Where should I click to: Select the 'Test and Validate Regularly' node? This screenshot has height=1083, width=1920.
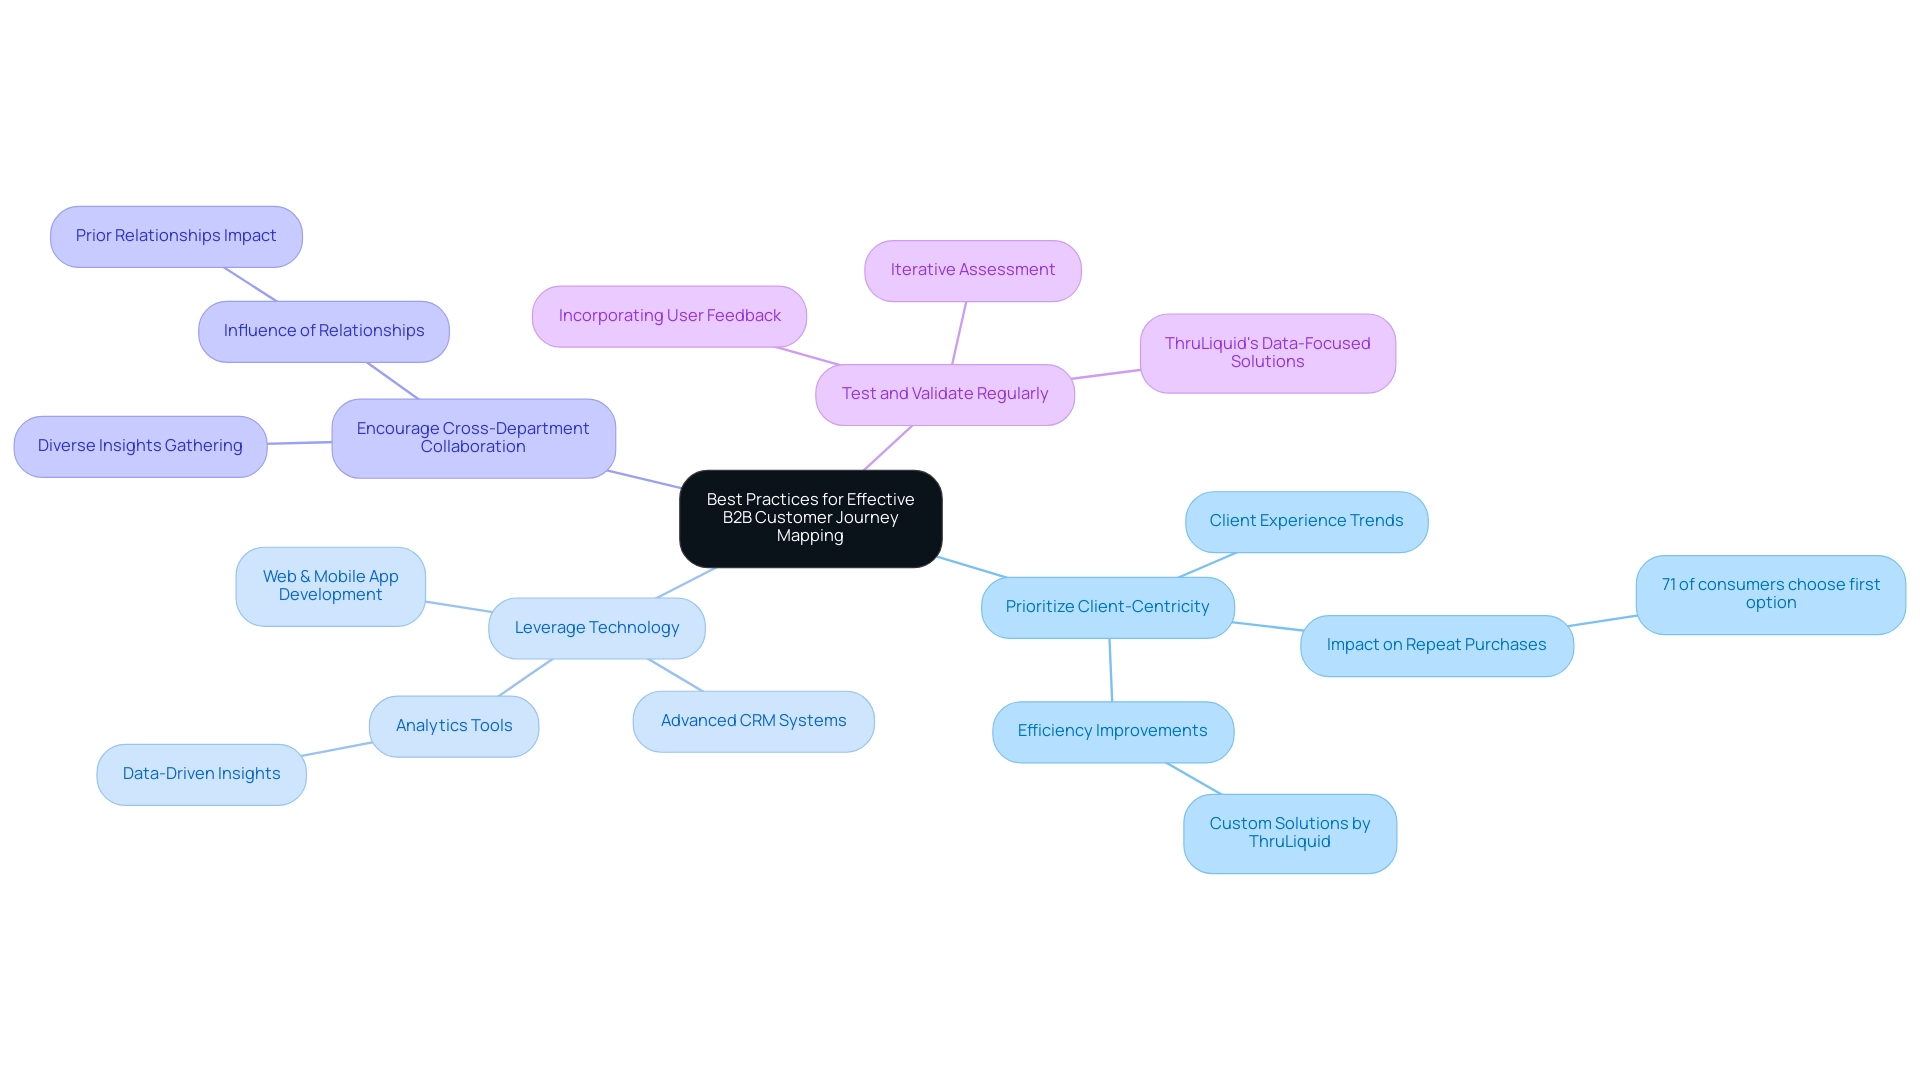(x=944, y=393)
